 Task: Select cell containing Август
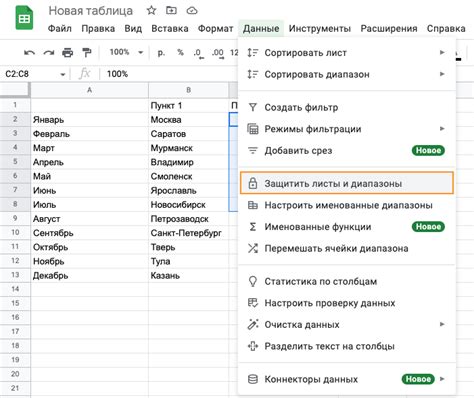click(x=89, y=219)
